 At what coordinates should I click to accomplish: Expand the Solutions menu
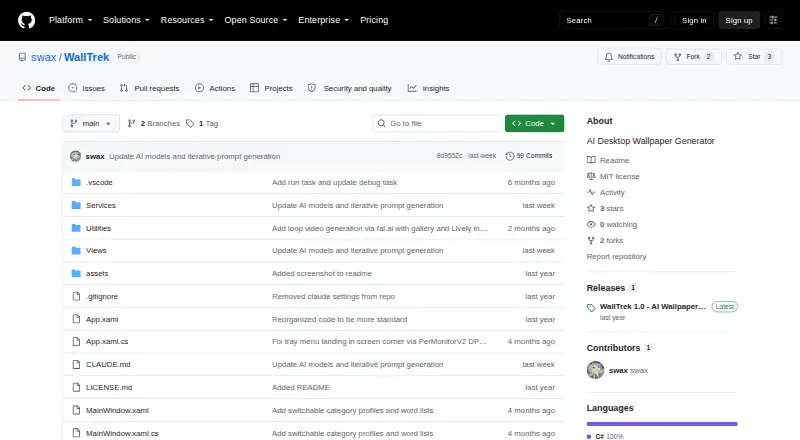click(126, 20)
